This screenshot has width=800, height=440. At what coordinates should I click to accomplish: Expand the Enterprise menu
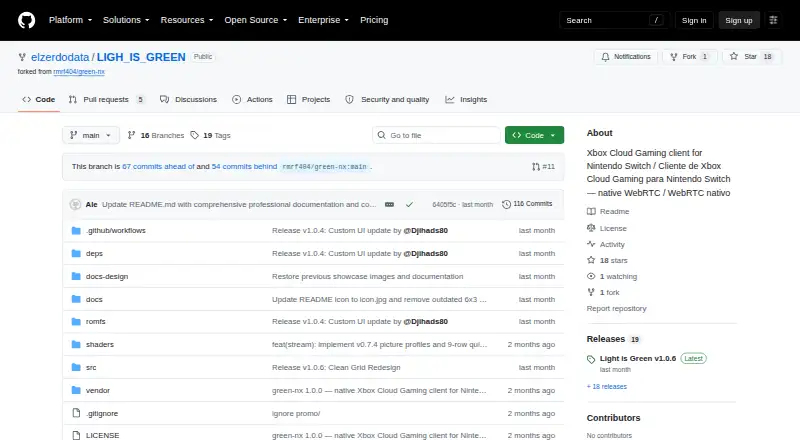[x=323, y=20]
